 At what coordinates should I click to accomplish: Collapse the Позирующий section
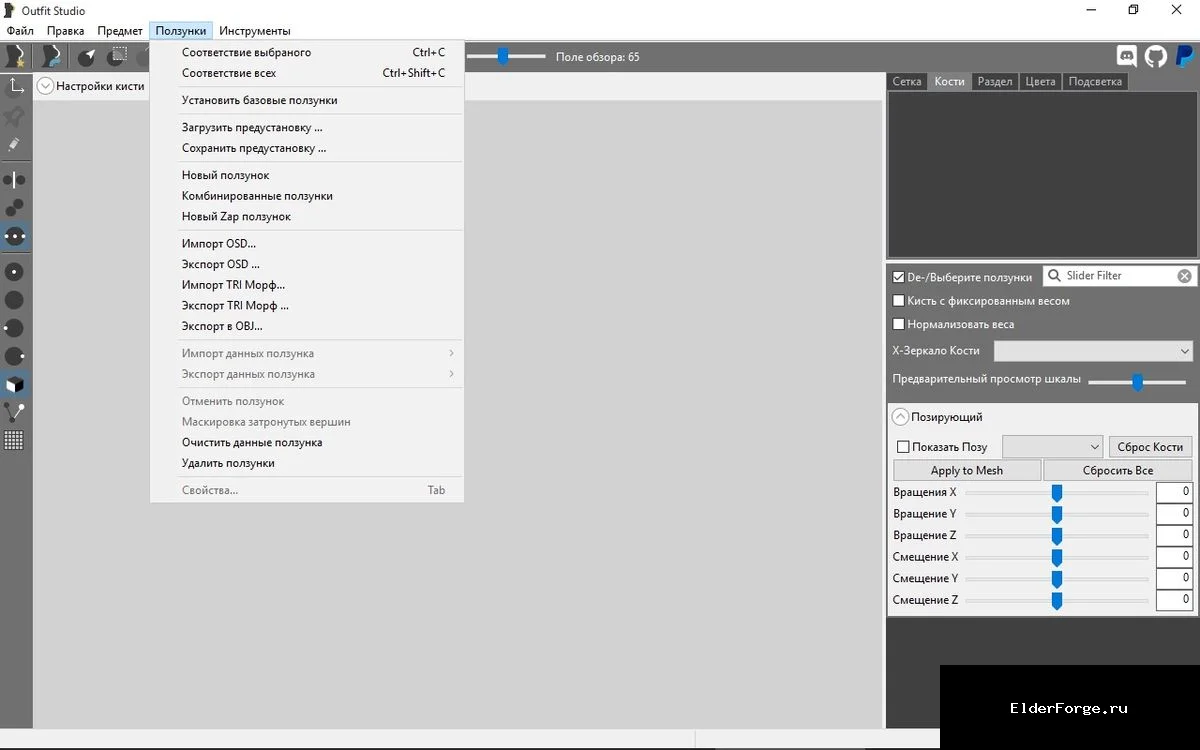[901, 417]
